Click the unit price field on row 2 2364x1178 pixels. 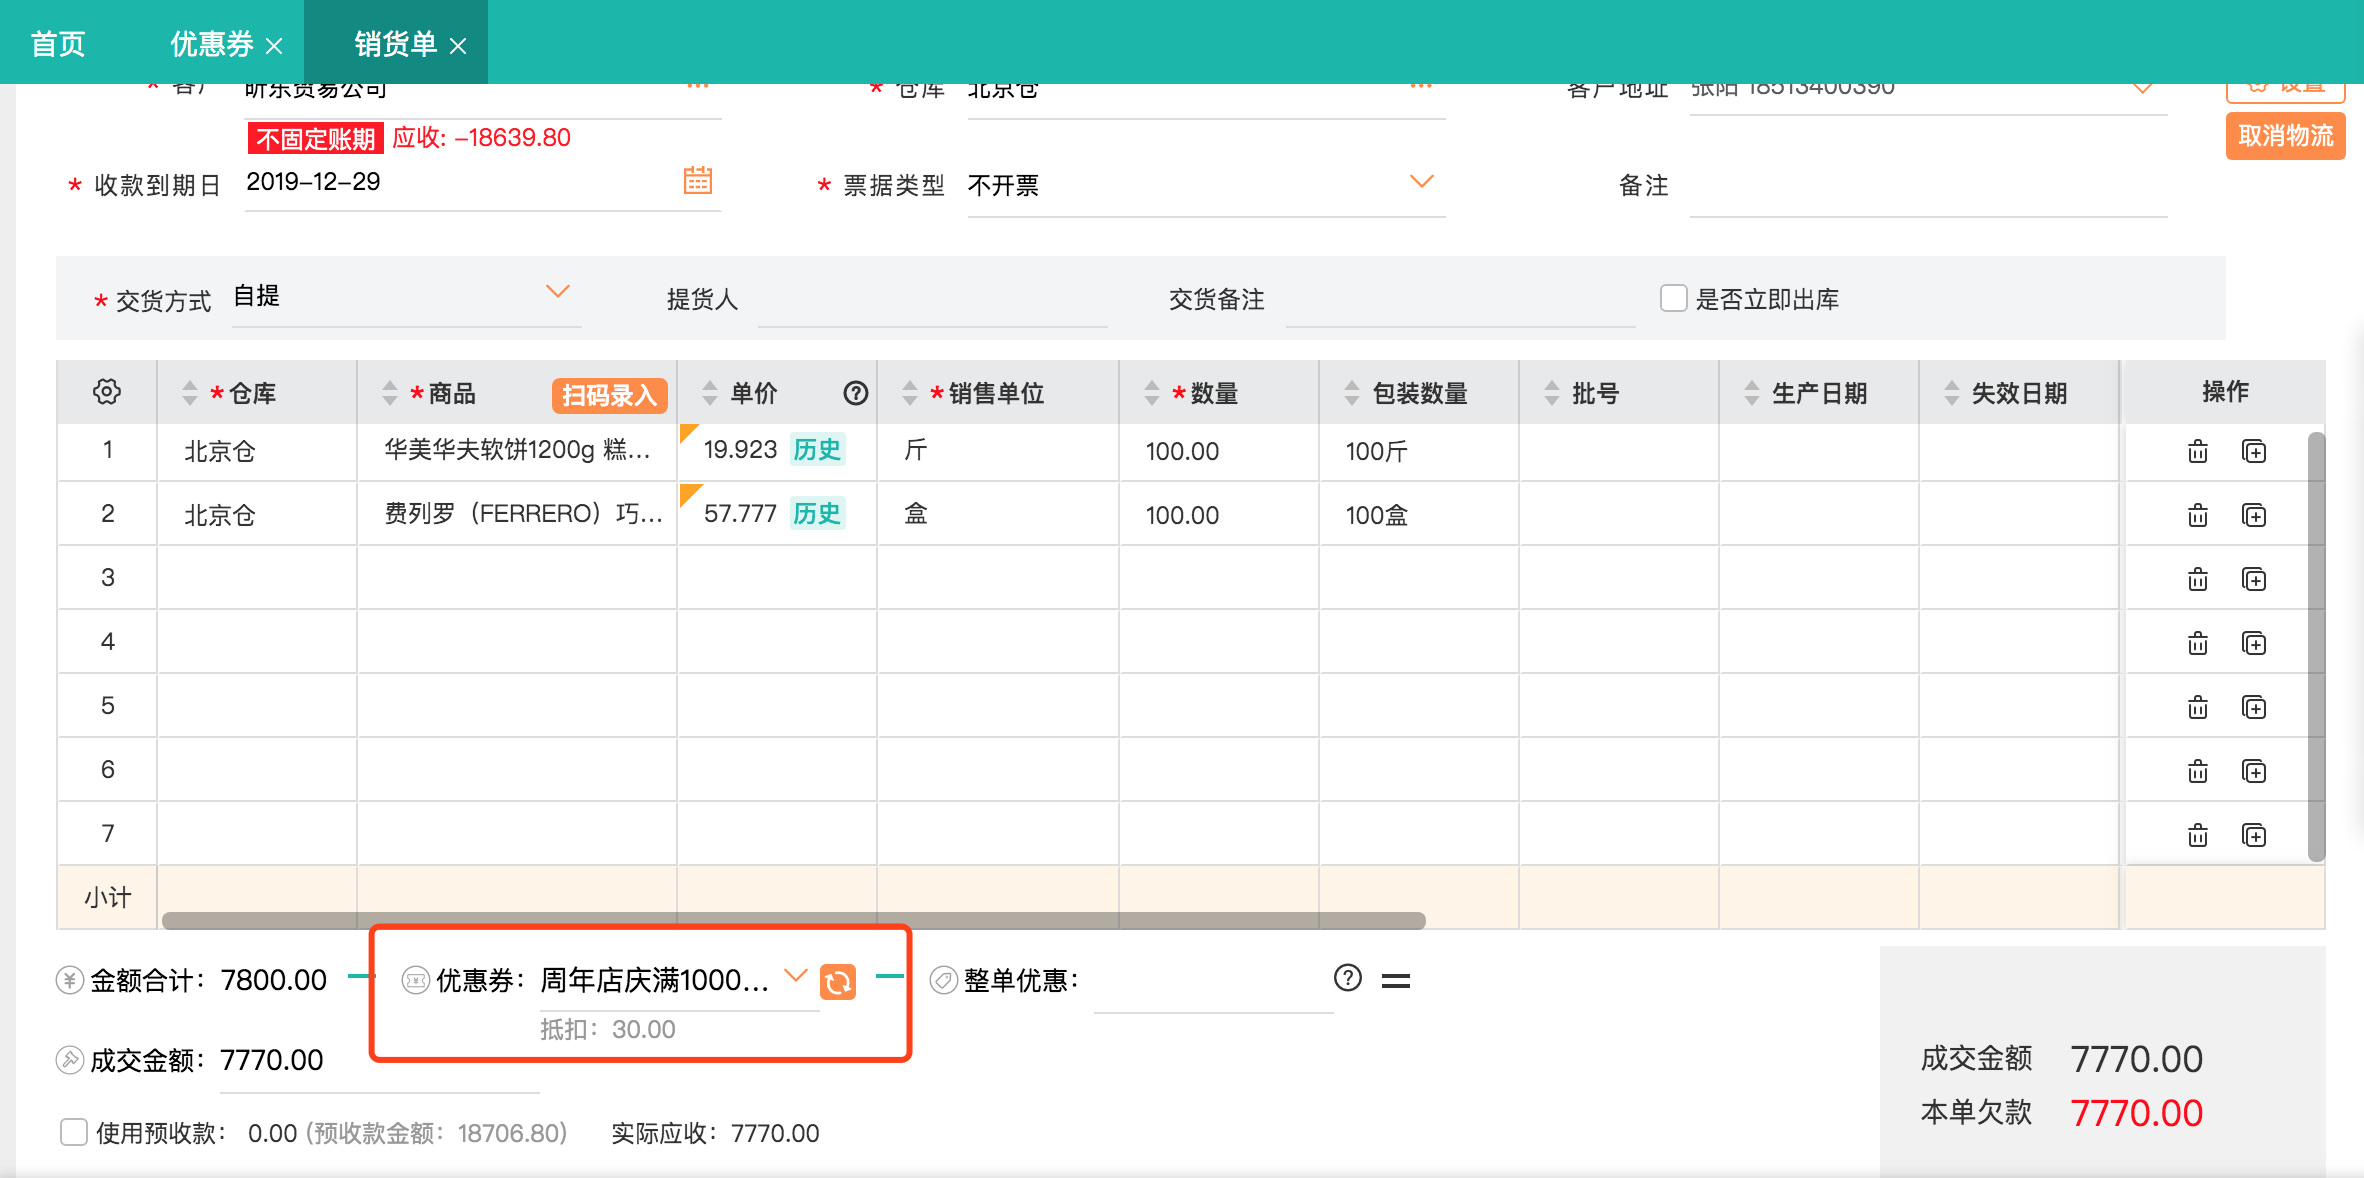pyautogui.click(x=739, y=514)
